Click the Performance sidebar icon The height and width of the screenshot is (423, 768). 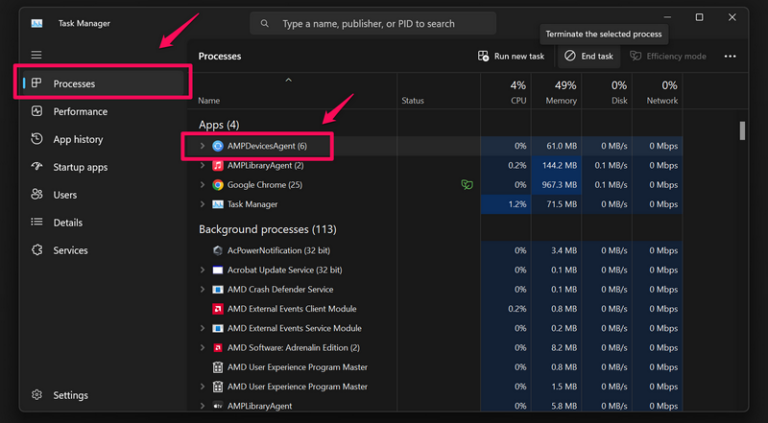tap(37, 112)
